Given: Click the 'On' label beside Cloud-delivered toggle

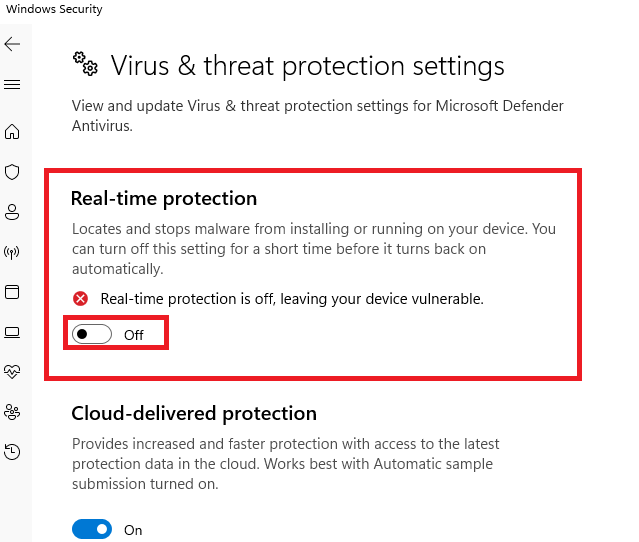Looking at the screenshot, I should click(x=133, y=530).
